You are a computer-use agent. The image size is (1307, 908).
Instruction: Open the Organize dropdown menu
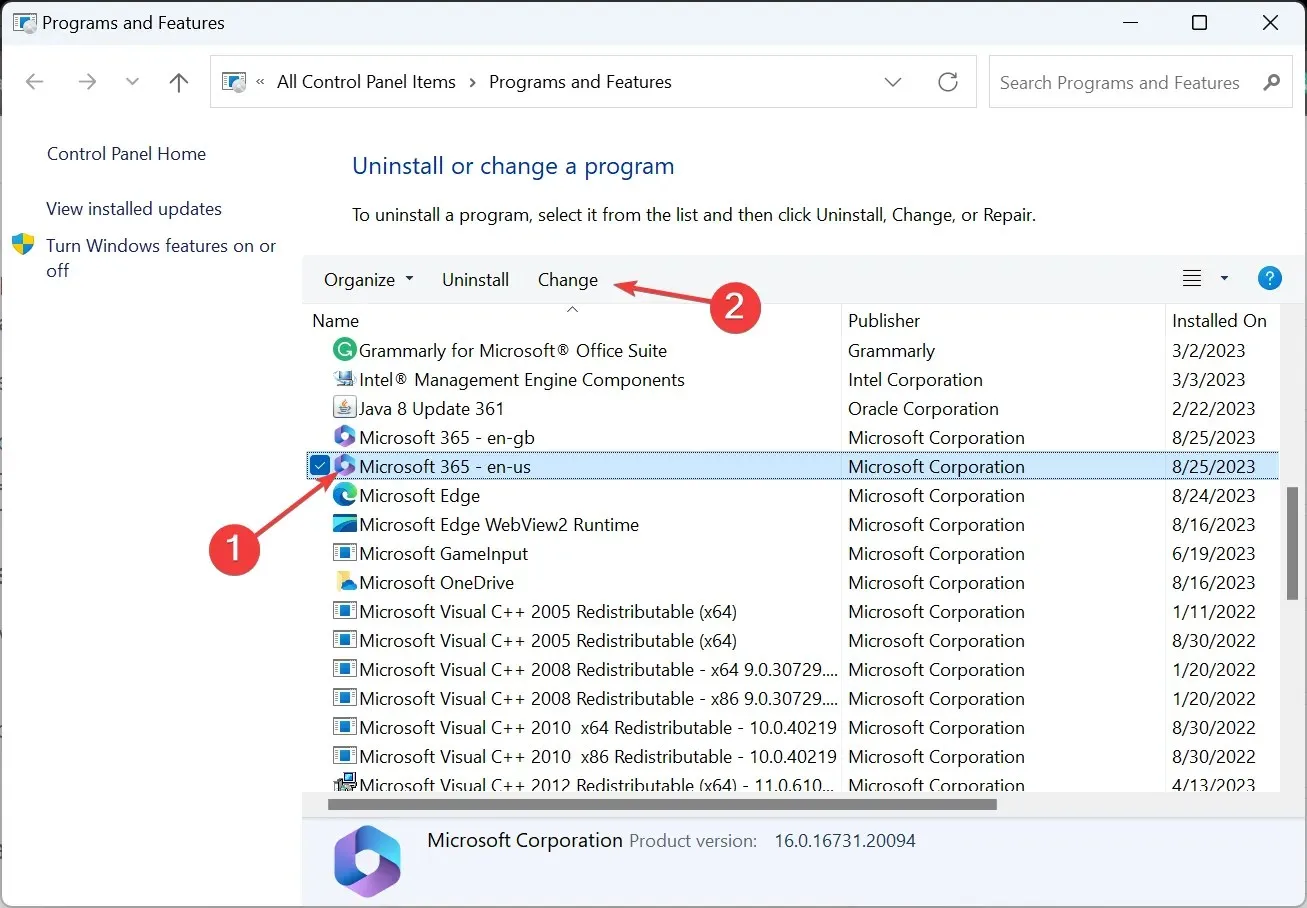pyautogui.click(x=368, y=280)
